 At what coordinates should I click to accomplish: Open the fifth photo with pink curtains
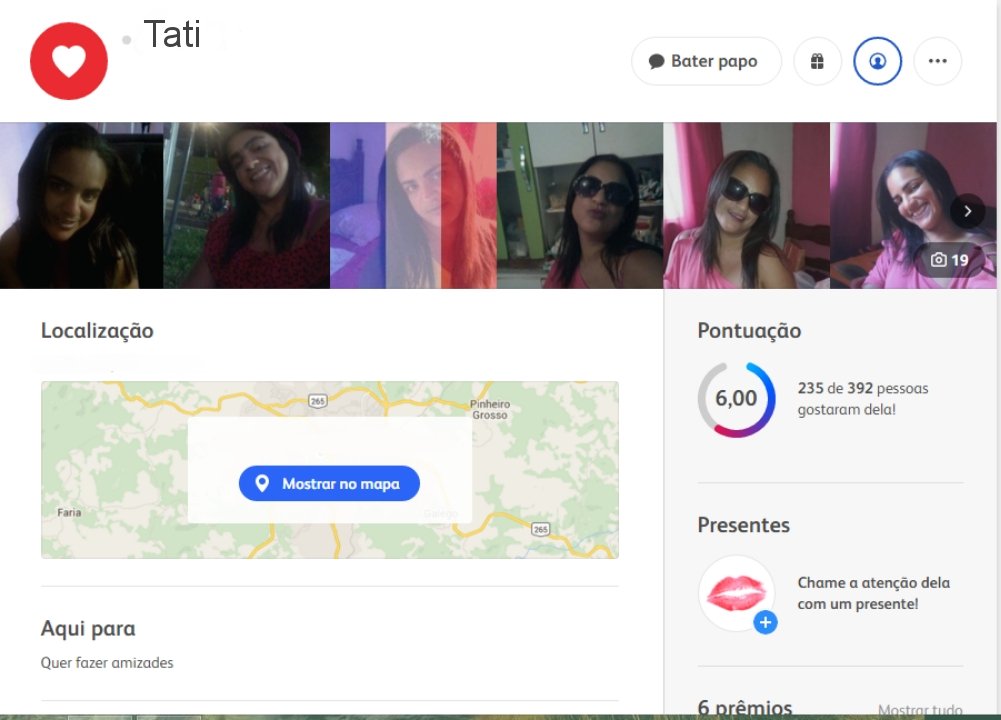746,205
